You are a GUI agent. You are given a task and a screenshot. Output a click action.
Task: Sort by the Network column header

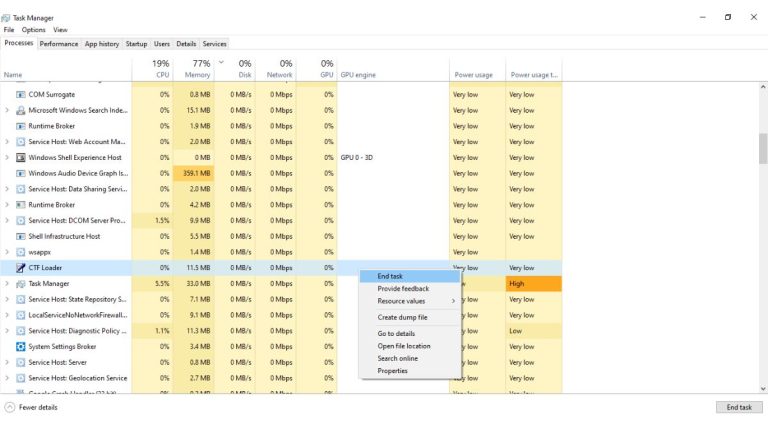point(275,69)
